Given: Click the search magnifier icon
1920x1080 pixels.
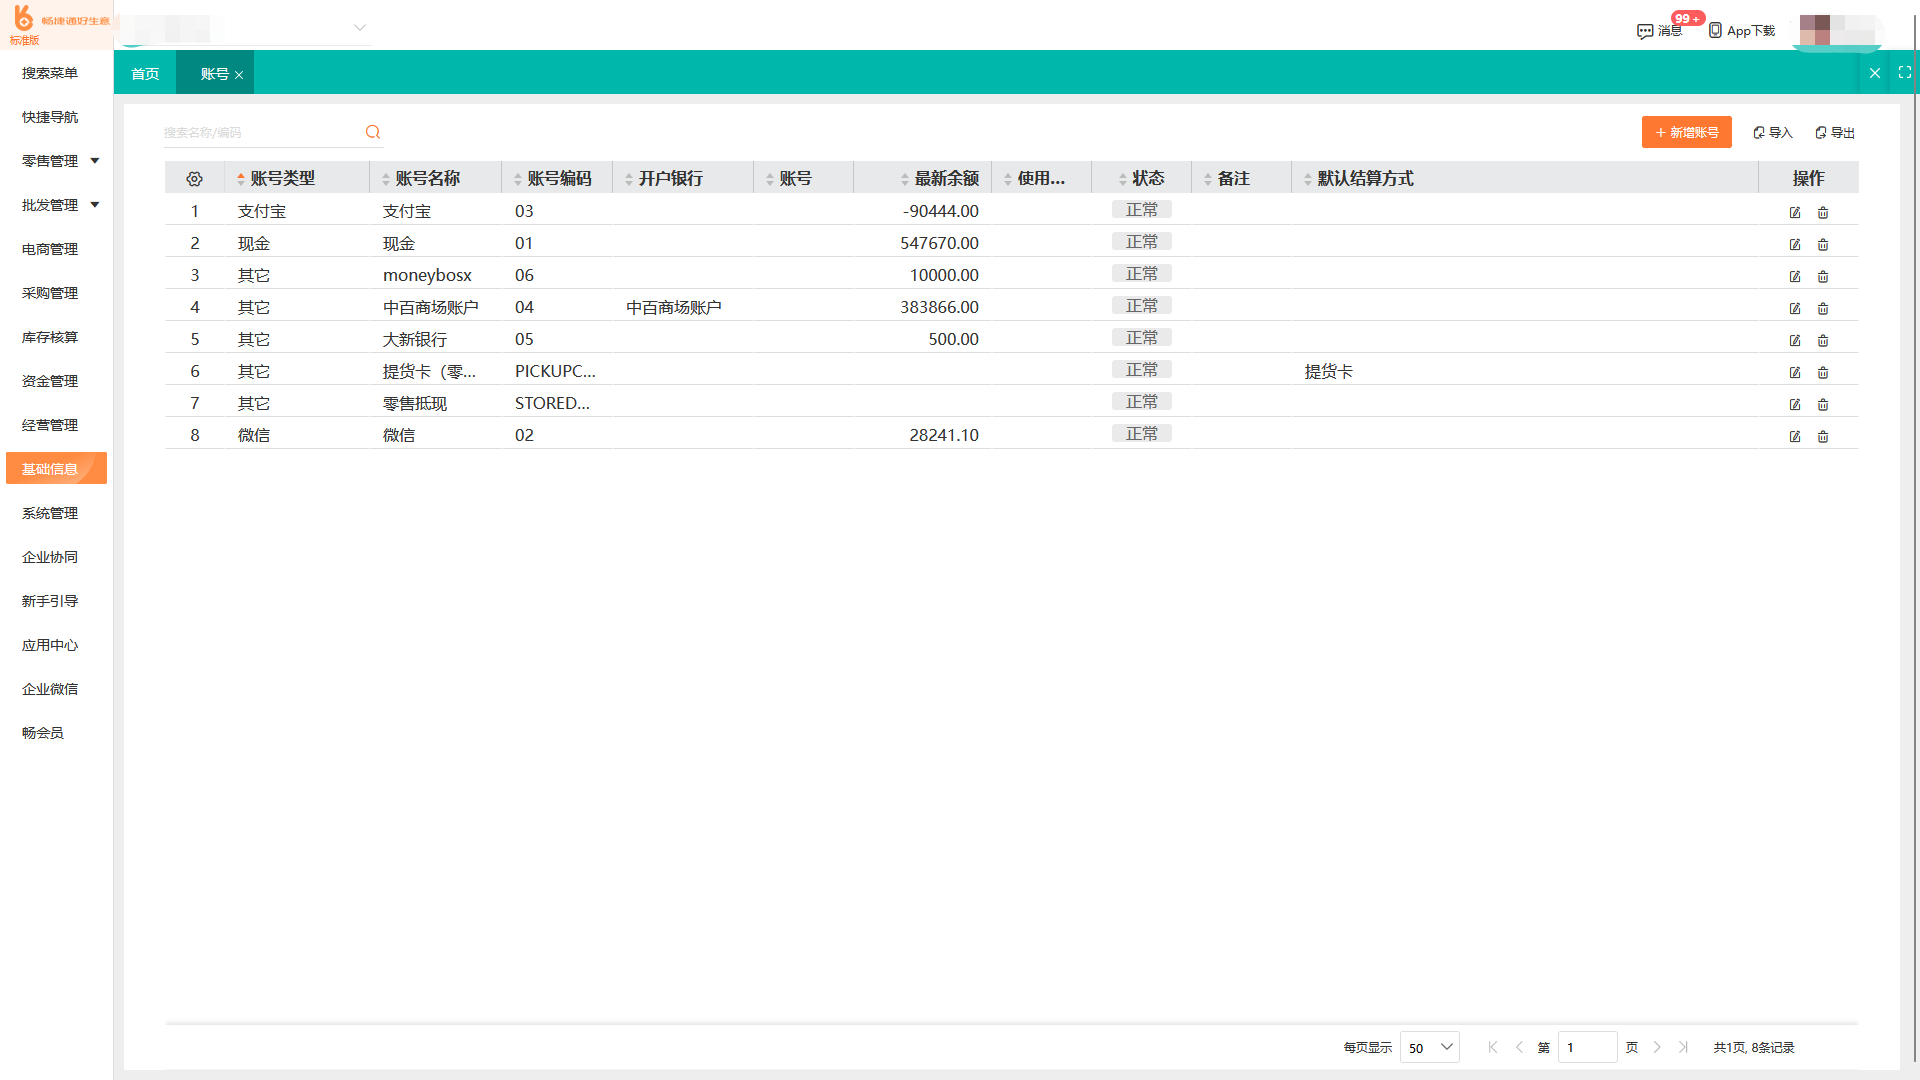Looking at the screenshot, I should tap(373, 131).
